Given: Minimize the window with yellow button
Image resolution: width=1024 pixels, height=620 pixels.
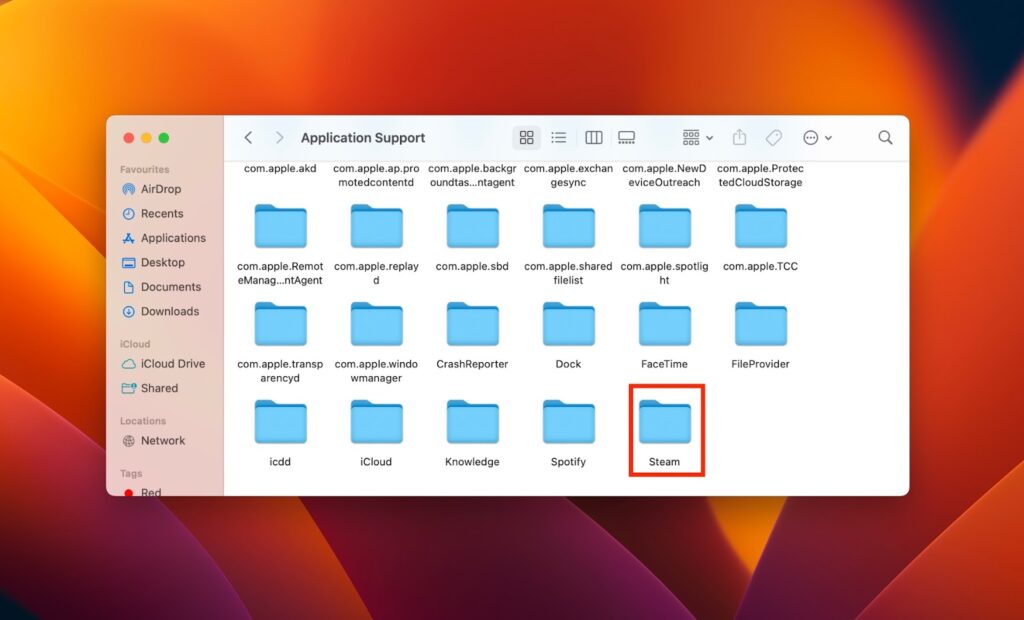Looking at the screenshot, I should coord(146,138).
